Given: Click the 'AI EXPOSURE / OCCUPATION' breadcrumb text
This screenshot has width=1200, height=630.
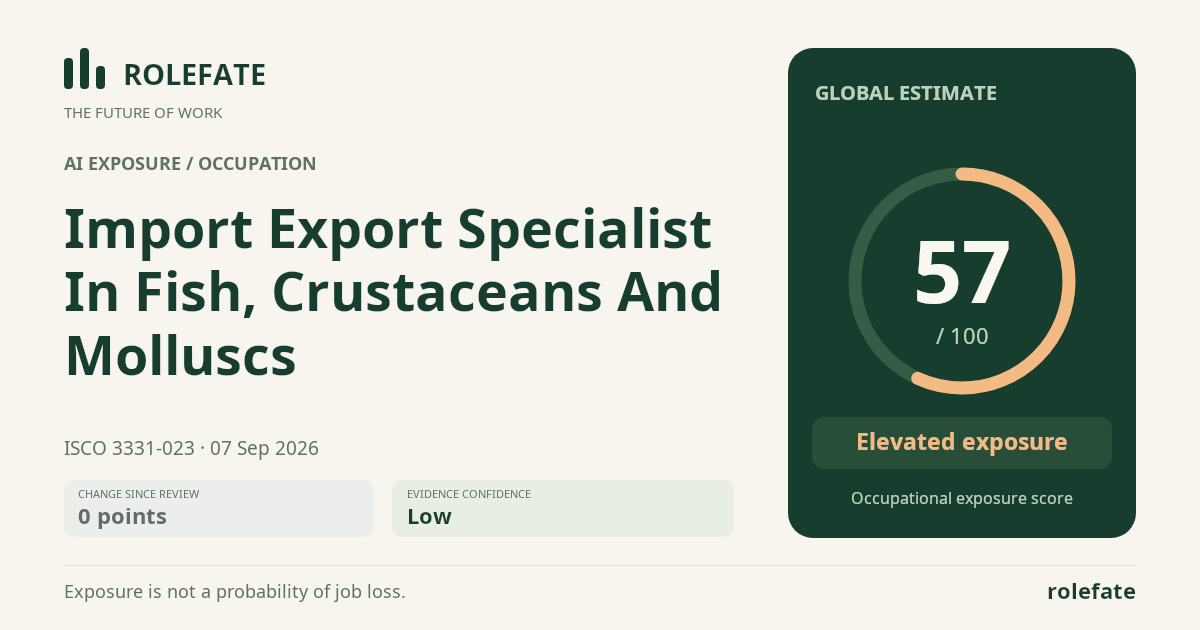Looking at the screenshot, I should [x=190, y=164].
